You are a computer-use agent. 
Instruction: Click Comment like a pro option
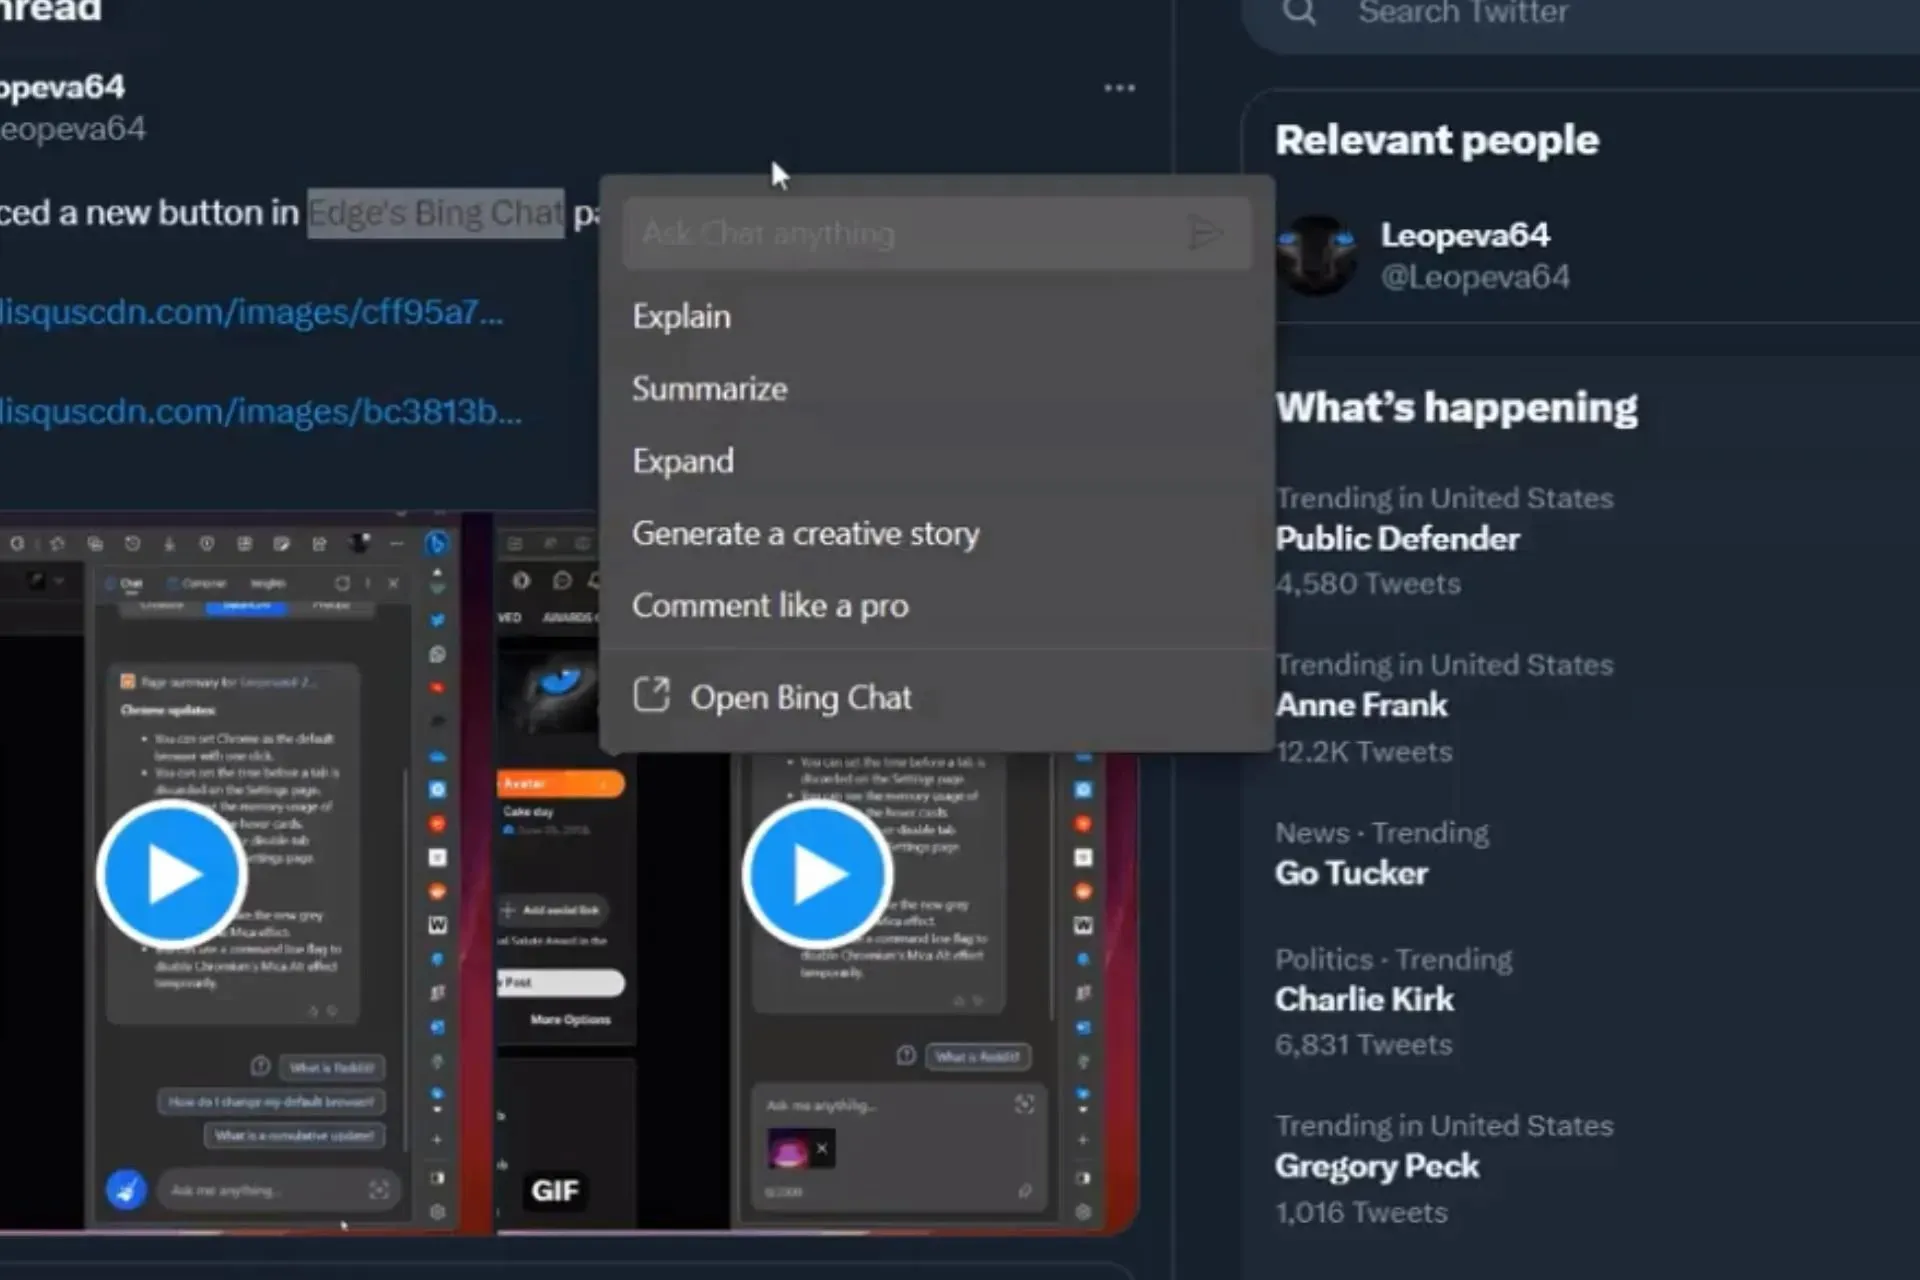(769, 604)
